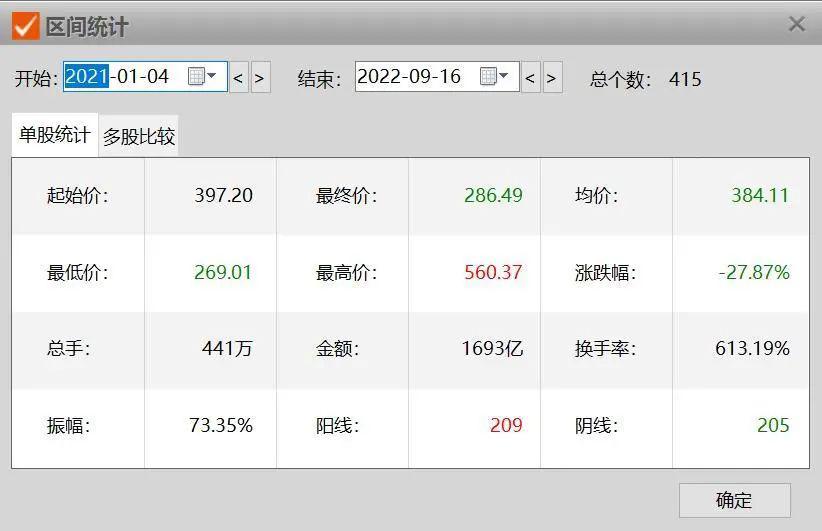Step end date back with left arrow
The width and height of the screenshot is (822, 531).
[531, 77]
